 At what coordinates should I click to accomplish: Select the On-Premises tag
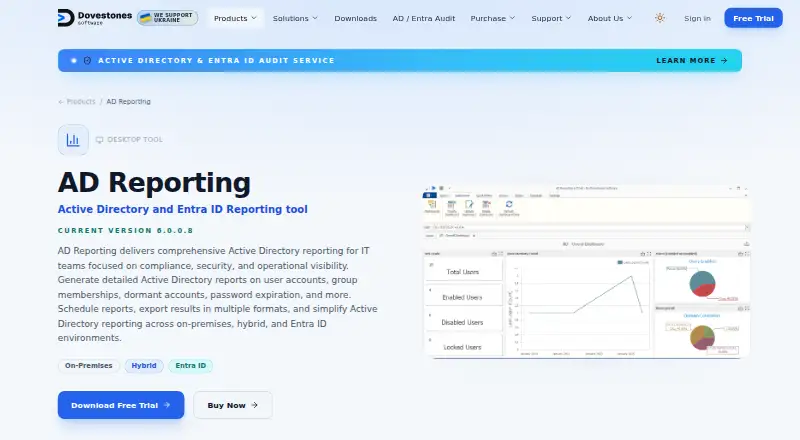pyautogui.click(x=88, y=365)
